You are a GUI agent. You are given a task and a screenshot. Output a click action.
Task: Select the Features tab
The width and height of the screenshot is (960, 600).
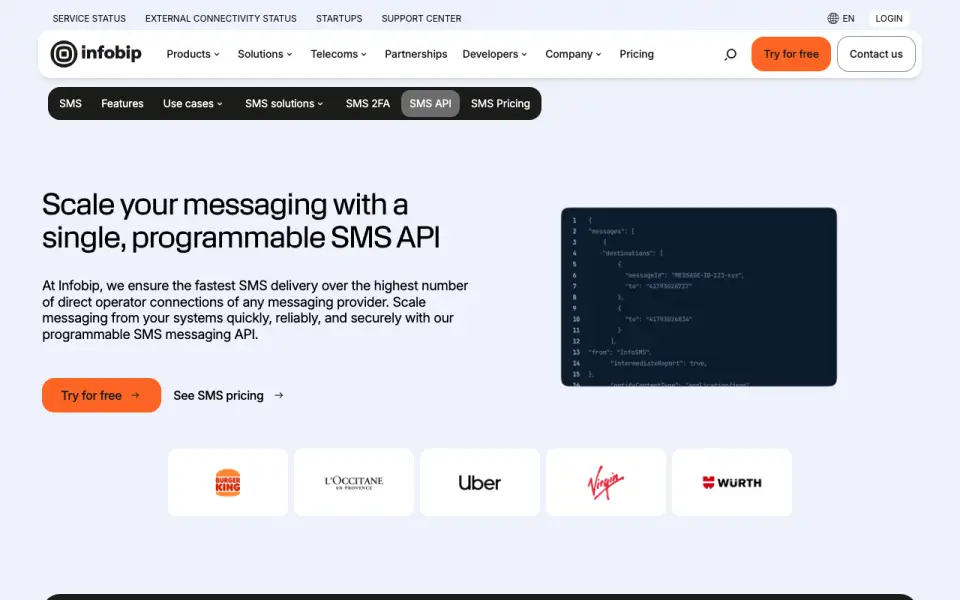[122, 103]
